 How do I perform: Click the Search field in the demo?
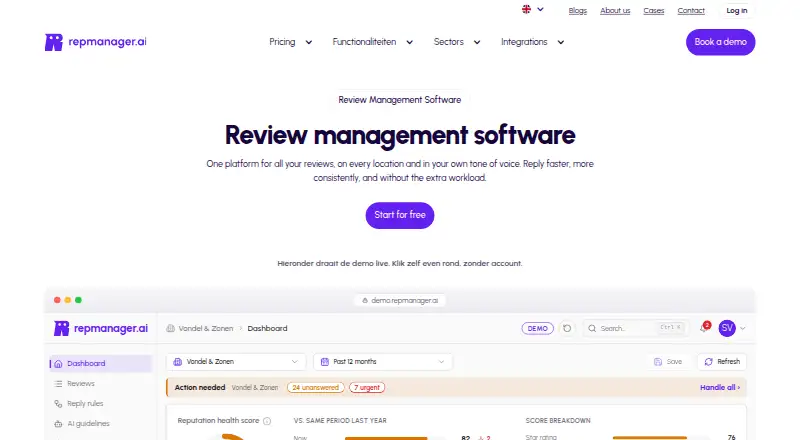[x=635, y=328]
